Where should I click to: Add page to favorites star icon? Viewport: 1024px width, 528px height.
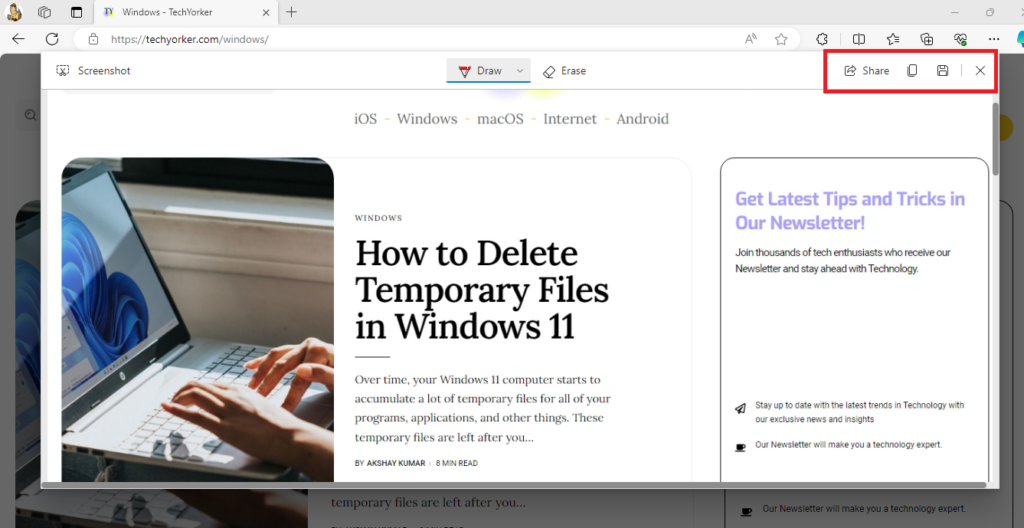coord(781,39)
